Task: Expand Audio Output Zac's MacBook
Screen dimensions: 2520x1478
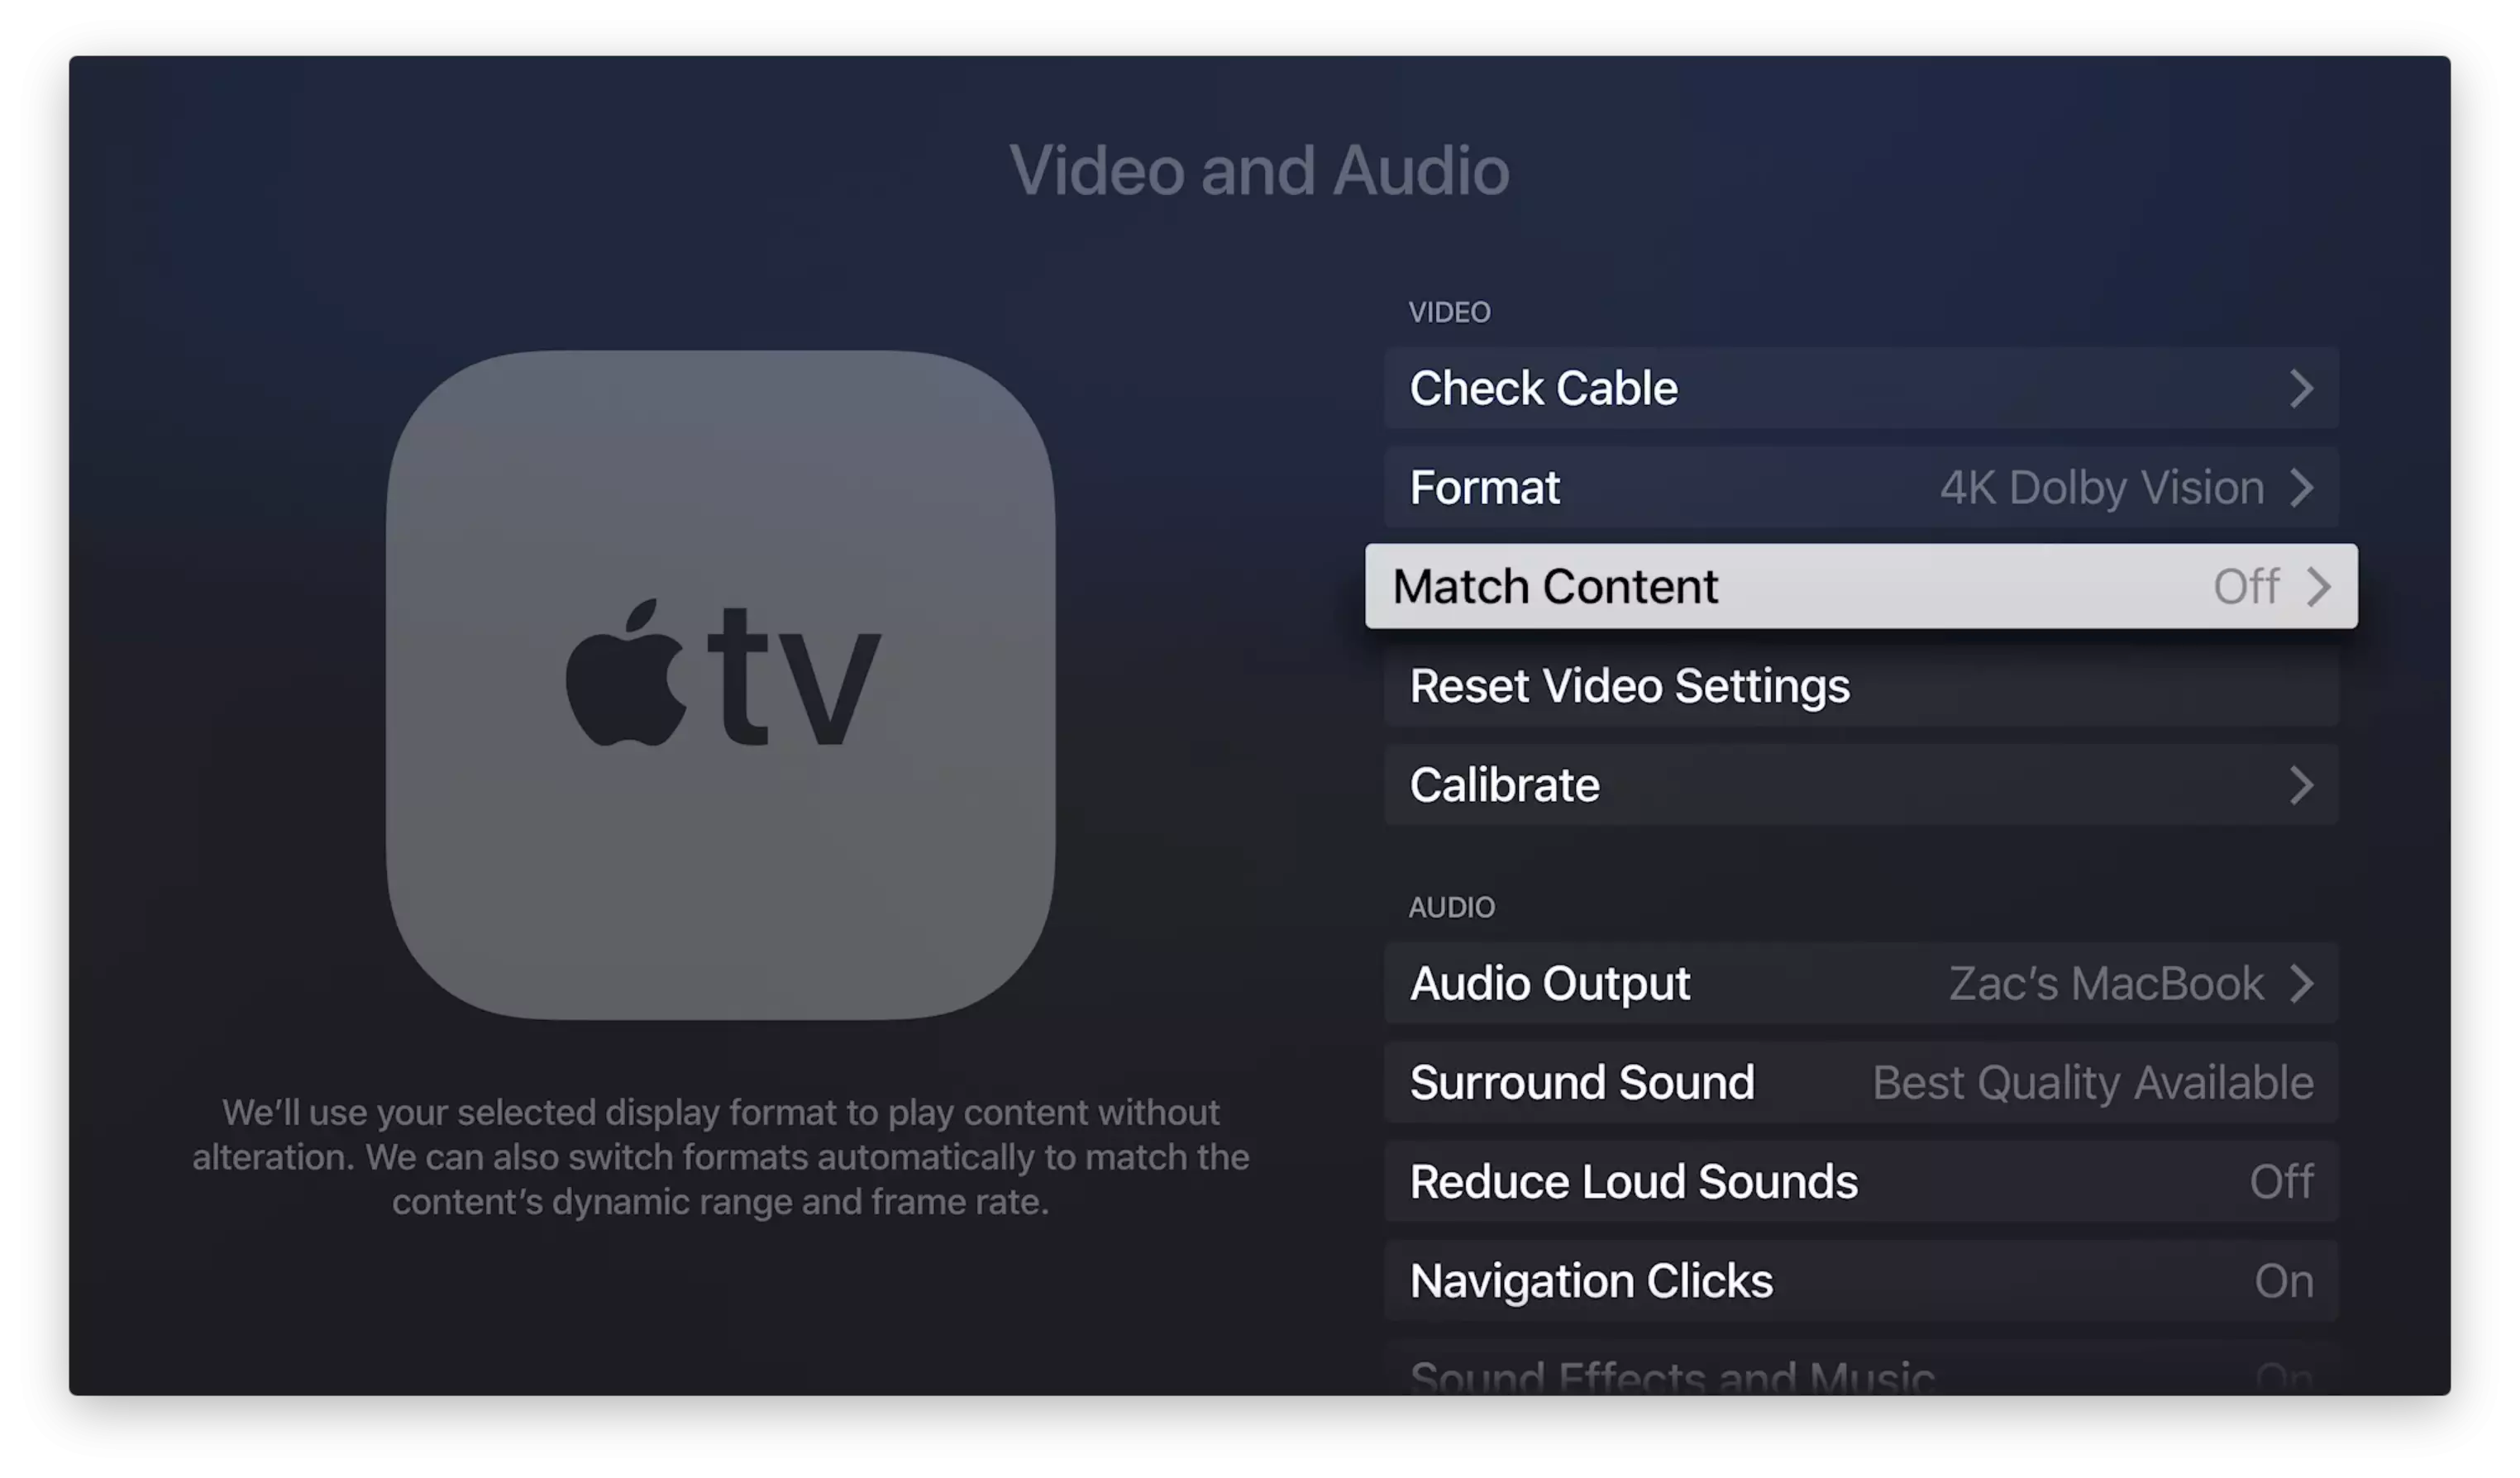Action: (1862, 982)
